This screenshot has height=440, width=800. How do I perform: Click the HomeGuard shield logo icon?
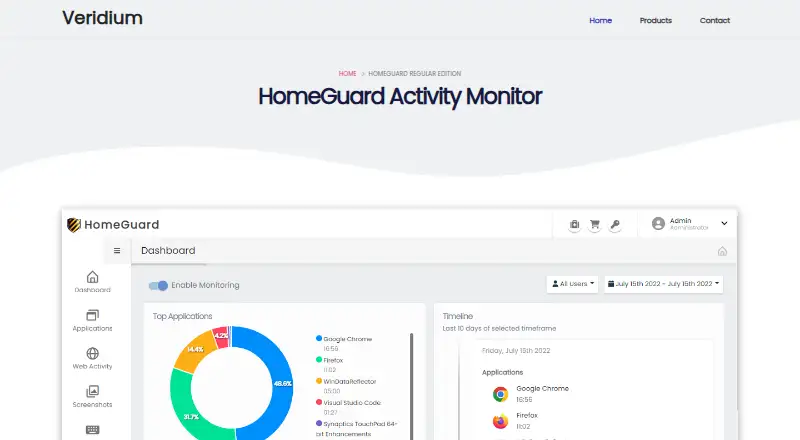pos(74,225)
